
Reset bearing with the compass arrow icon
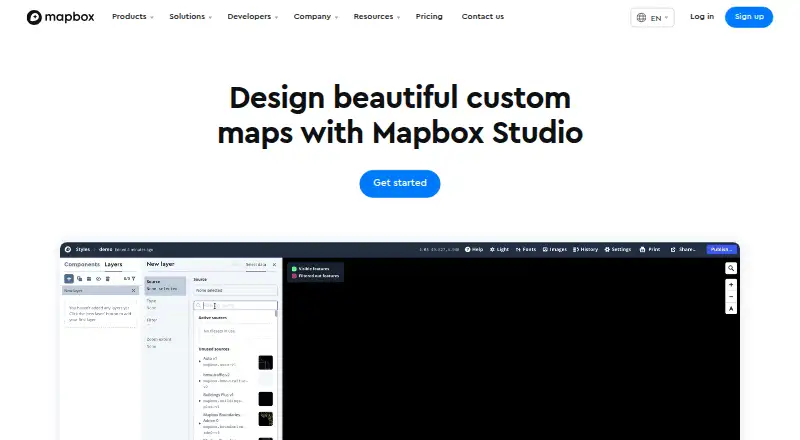click(x=731, y=308)
